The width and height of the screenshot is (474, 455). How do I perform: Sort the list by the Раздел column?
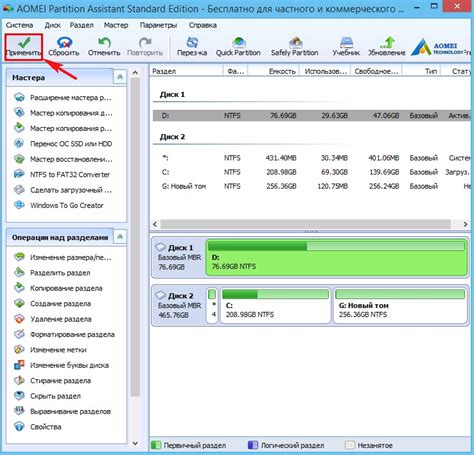pos(186,71)
